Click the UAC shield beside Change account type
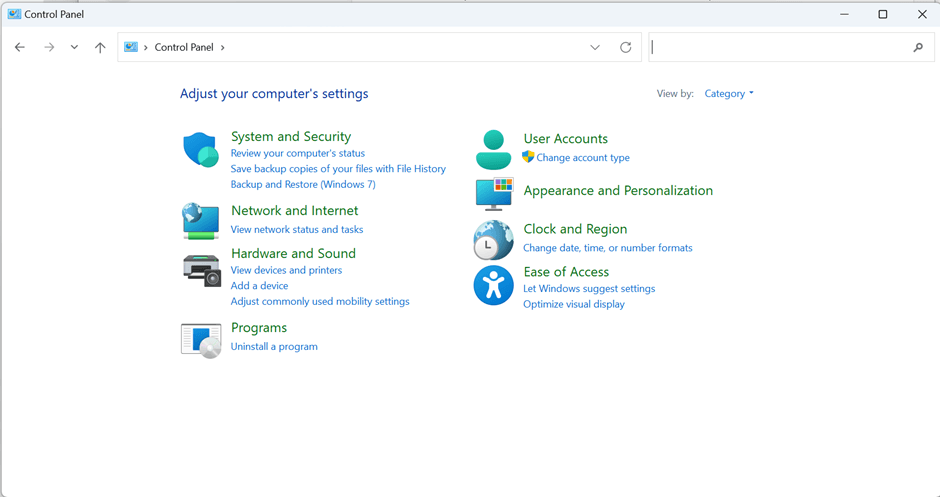This screenshot has height=497, width=940. click(x=528, y=157)
